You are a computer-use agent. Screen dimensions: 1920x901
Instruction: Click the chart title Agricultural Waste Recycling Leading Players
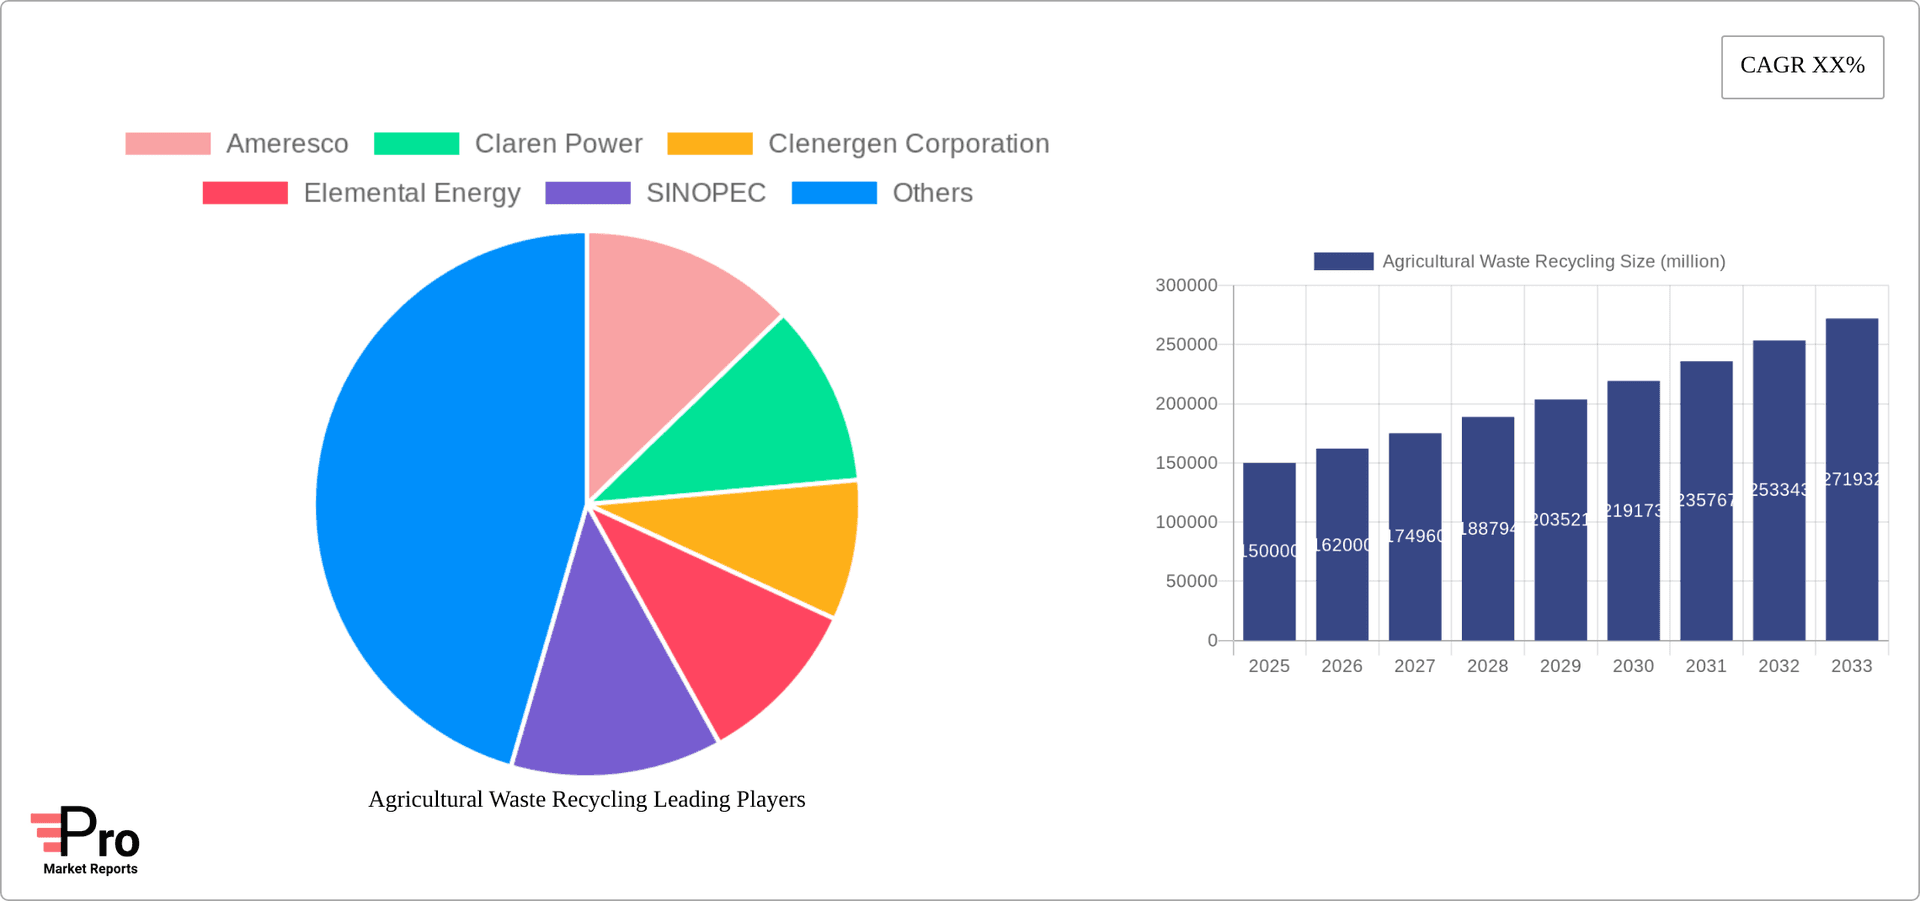coord(586,799)
